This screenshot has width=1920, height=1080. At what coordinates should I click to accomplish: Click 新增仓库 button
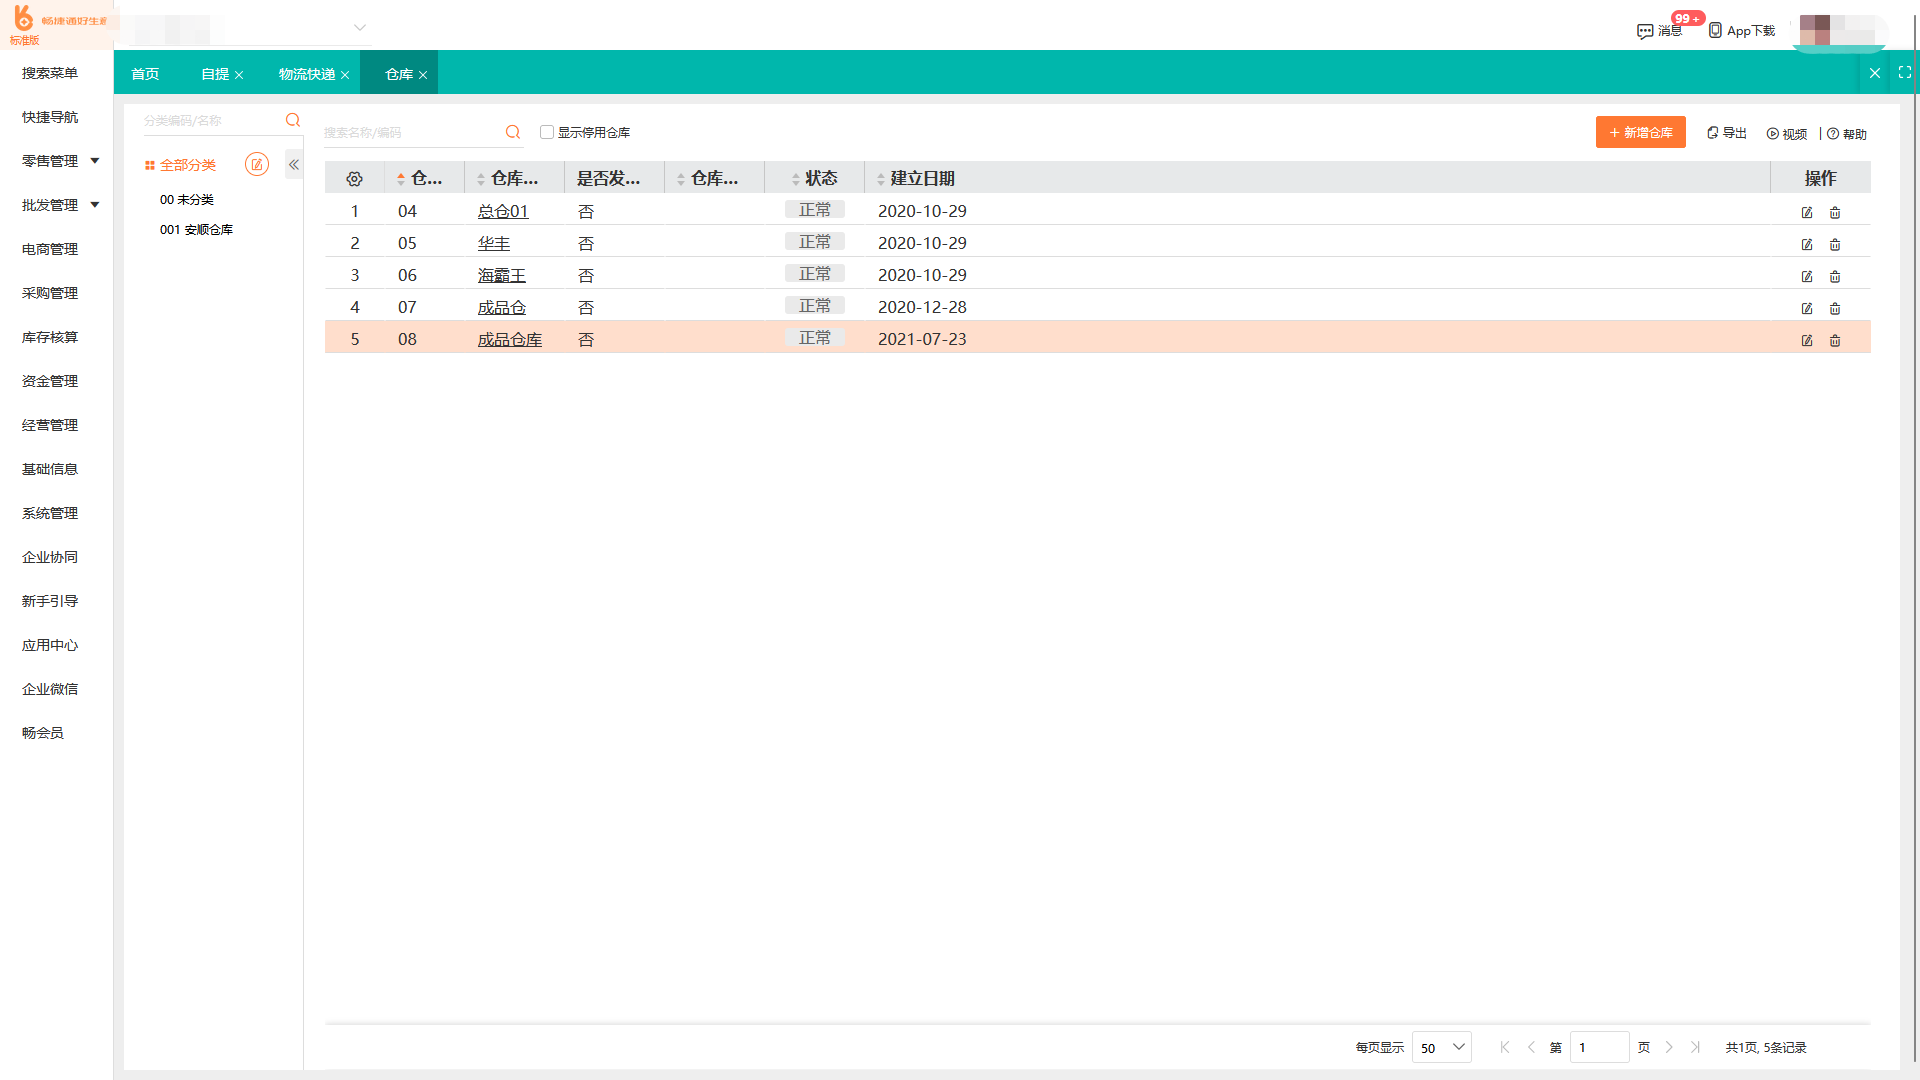point(1639,131)
